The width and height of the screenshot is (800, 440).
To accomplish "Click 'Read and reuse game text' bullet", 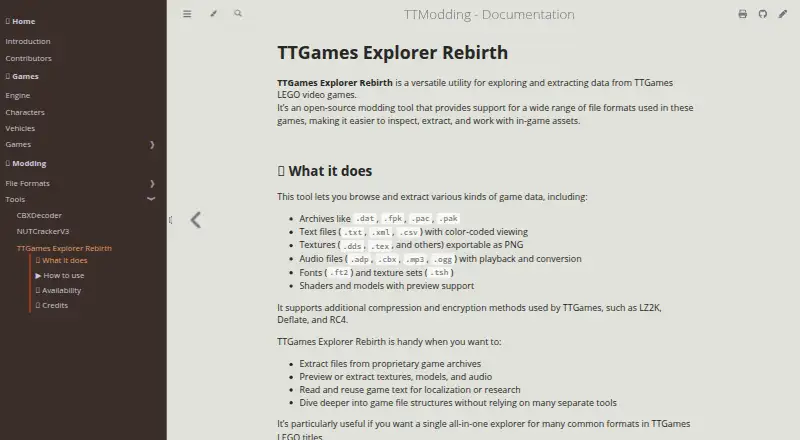I will pyautogui.click(x=410, y=390).
